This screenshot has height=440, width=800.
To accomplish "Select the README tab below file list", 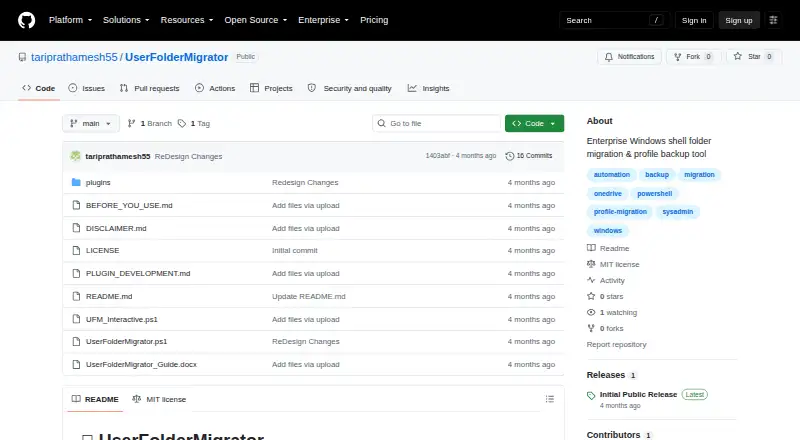I will (95, 399).
